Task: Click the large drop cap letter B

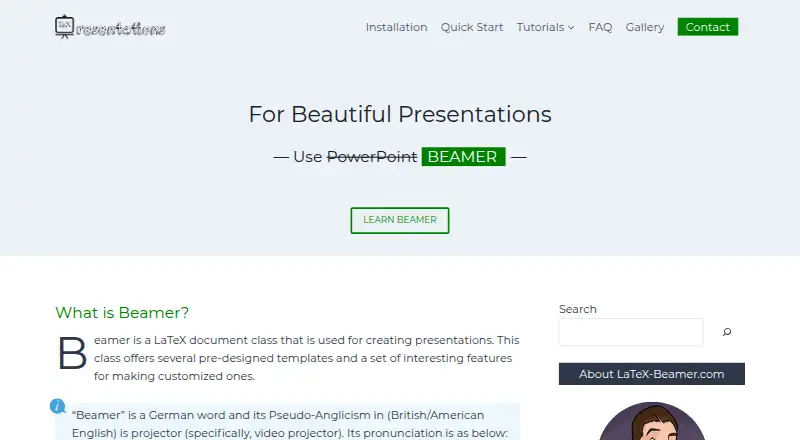Action: pos(72,353)
